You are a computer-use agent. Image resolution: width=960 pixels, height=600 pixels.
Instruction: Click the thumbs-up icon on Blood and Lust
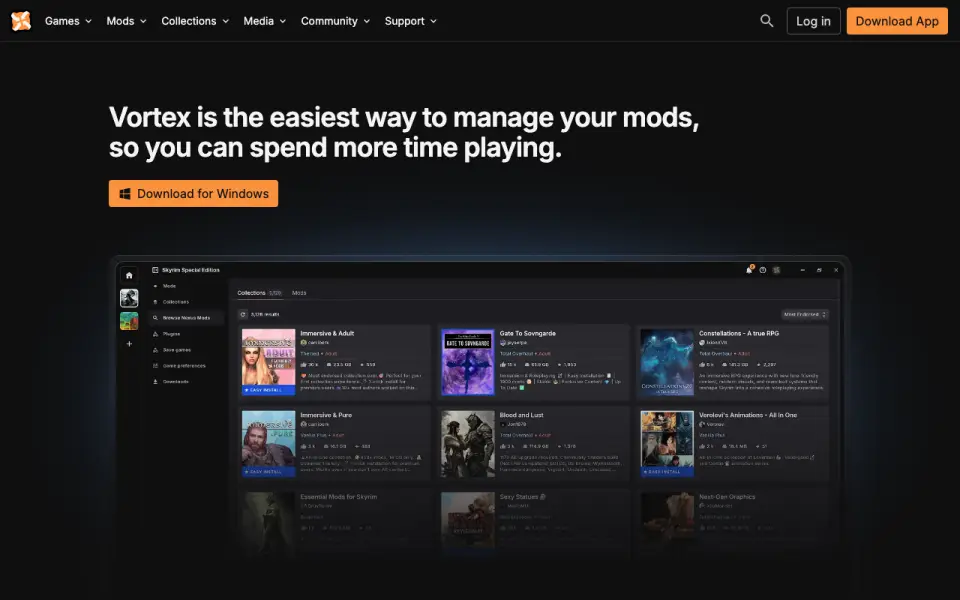[x=503, y=446]
